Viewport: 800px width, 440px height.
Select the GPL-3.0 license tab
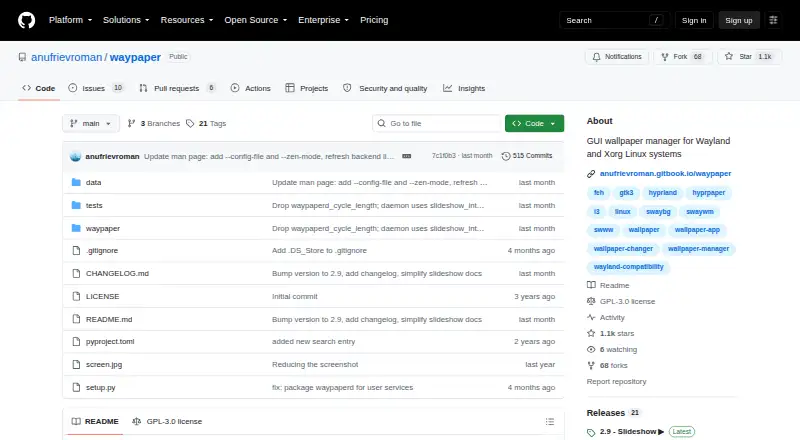pyautogui.click(x=167, y=422)
